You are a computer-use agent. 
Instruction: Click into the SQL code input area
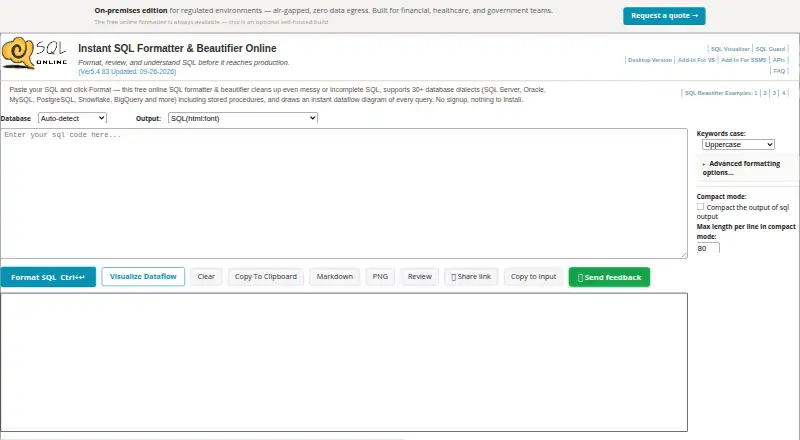click(x=344, y=193)
